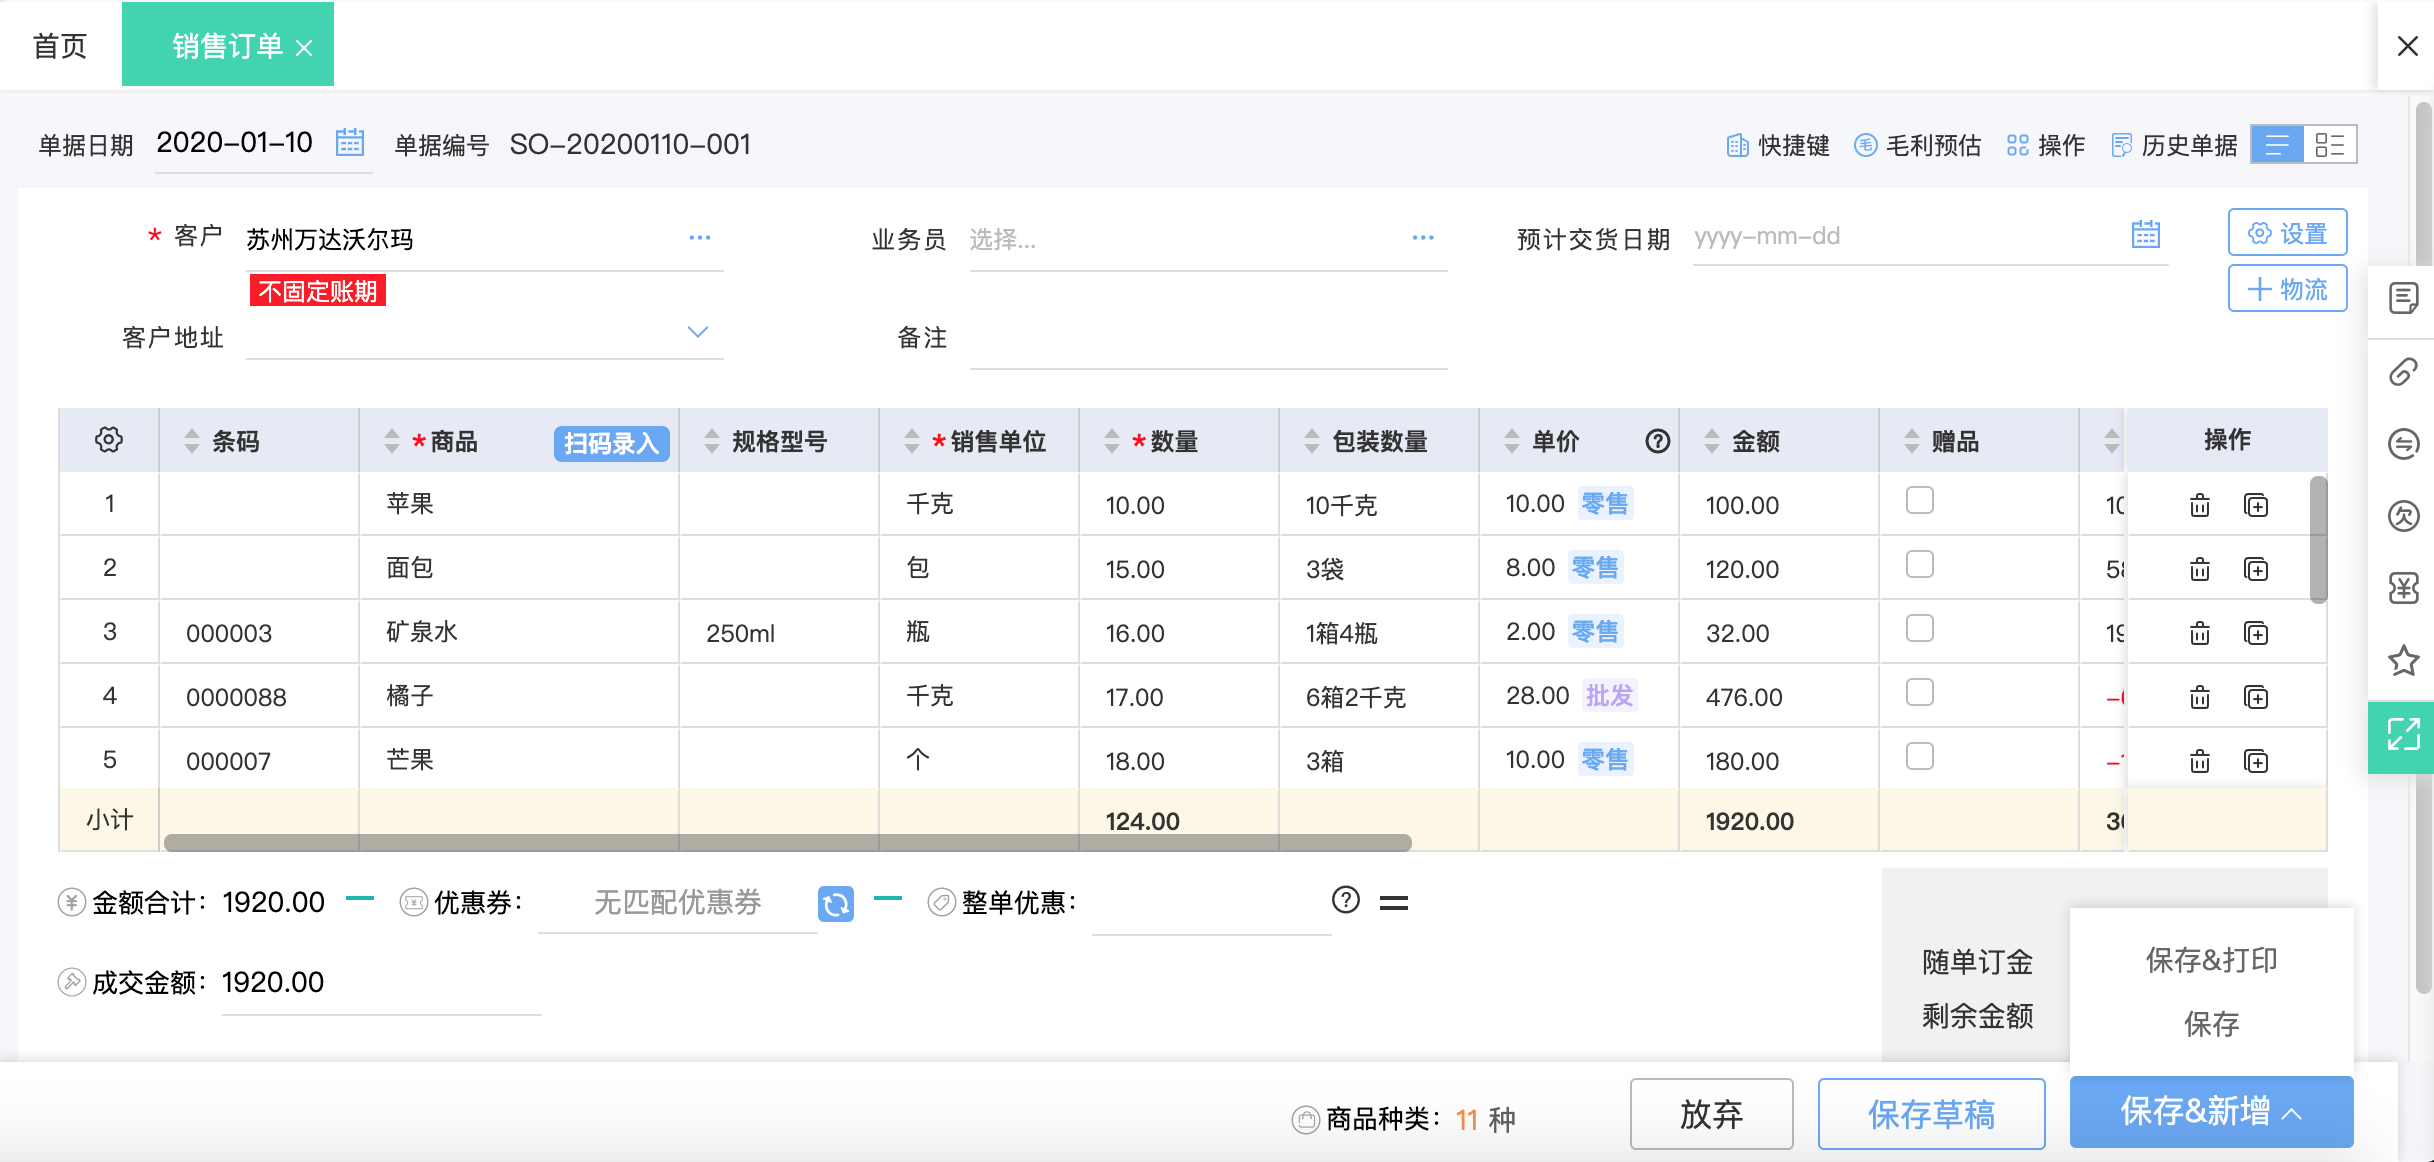Screen dimensions: 2434x1162
Task: Toggle 赠品 checkbox for row 5 芒果
Action: [x=1920, y=757]
